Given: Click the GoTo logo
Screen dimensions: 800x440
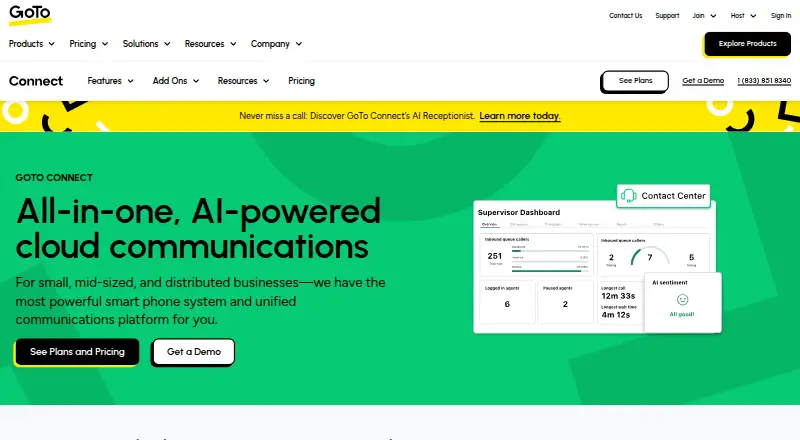Looking at the screenshot, I should click(x=30, y=14).
